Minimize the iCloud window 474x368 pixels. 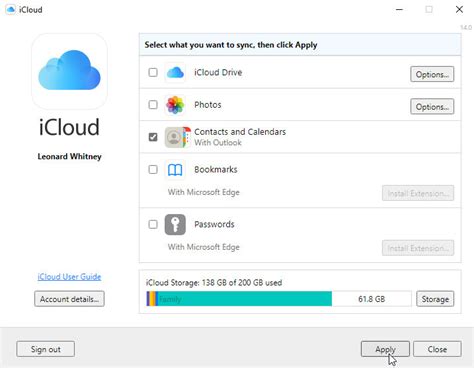tap(399, 10)
